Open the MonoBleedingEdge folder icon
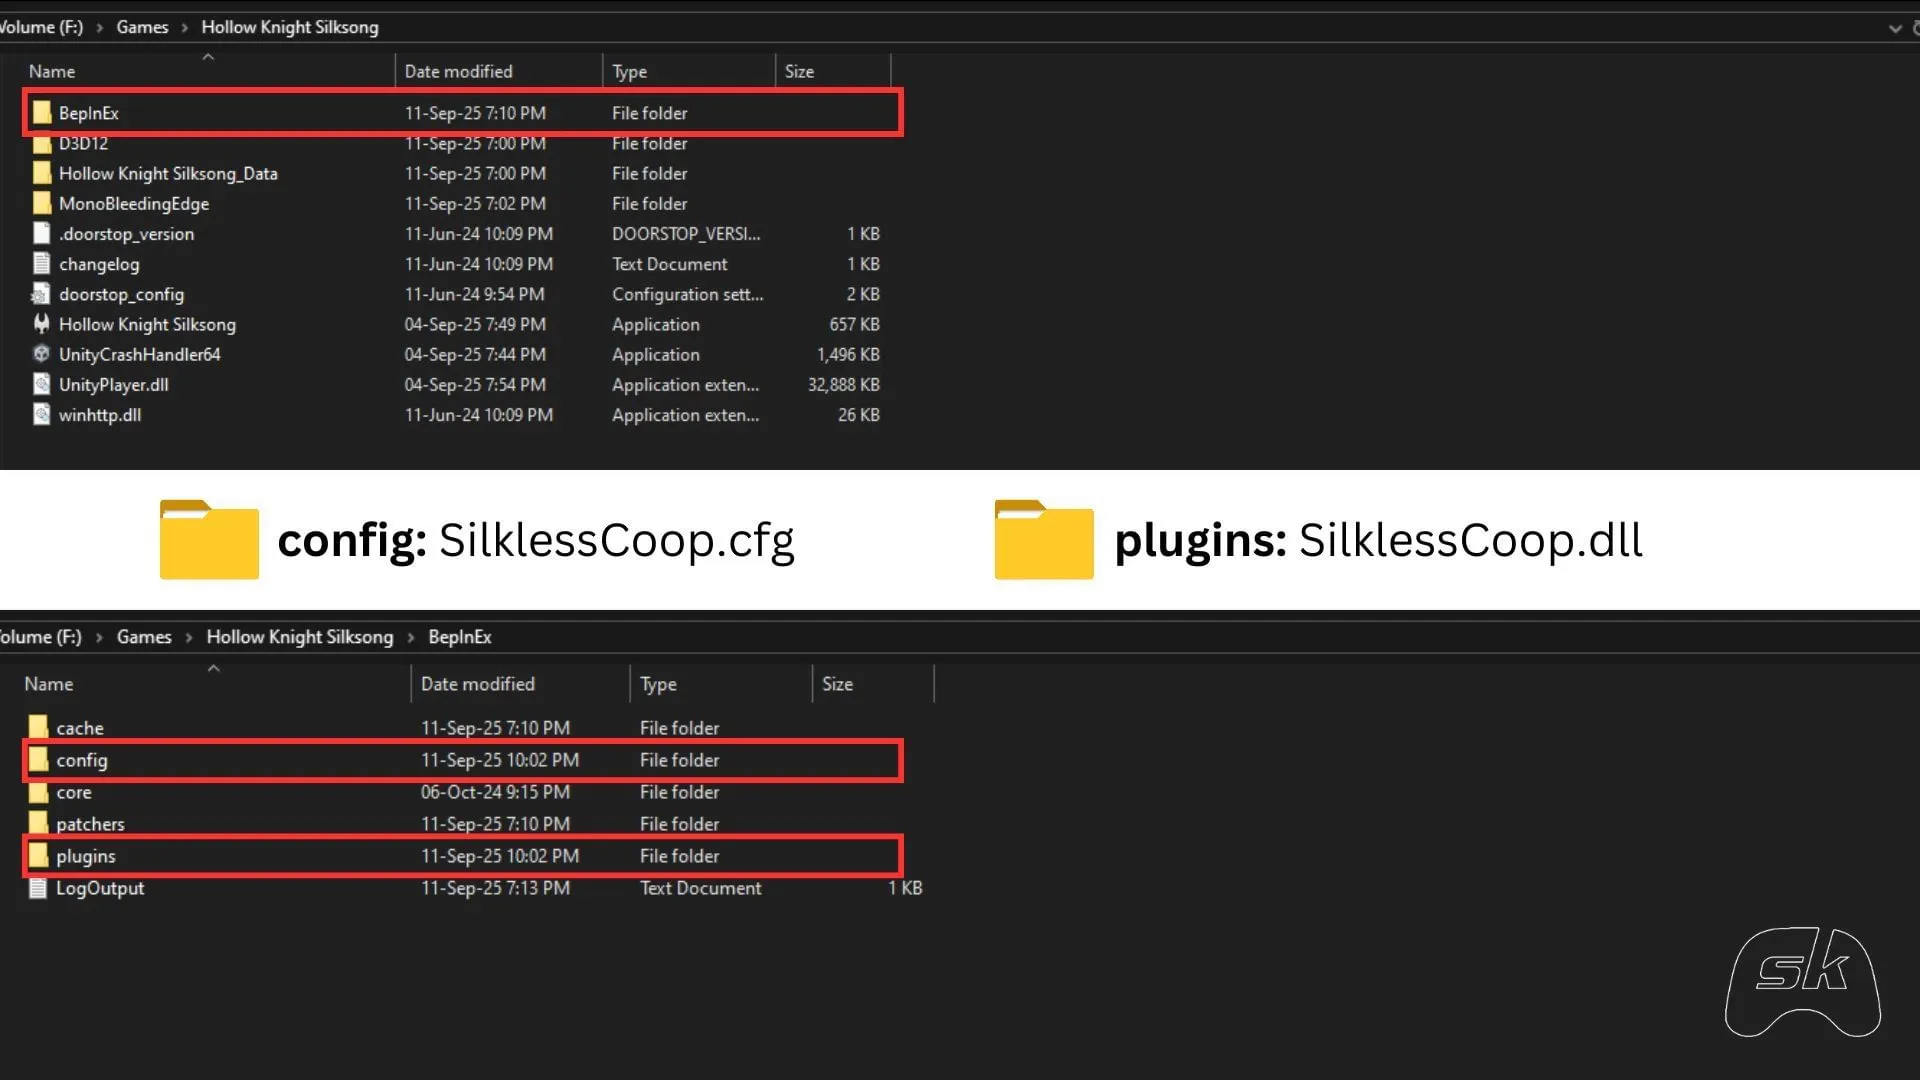This screenshot has width=1920, height=1080. pos(41,203)
